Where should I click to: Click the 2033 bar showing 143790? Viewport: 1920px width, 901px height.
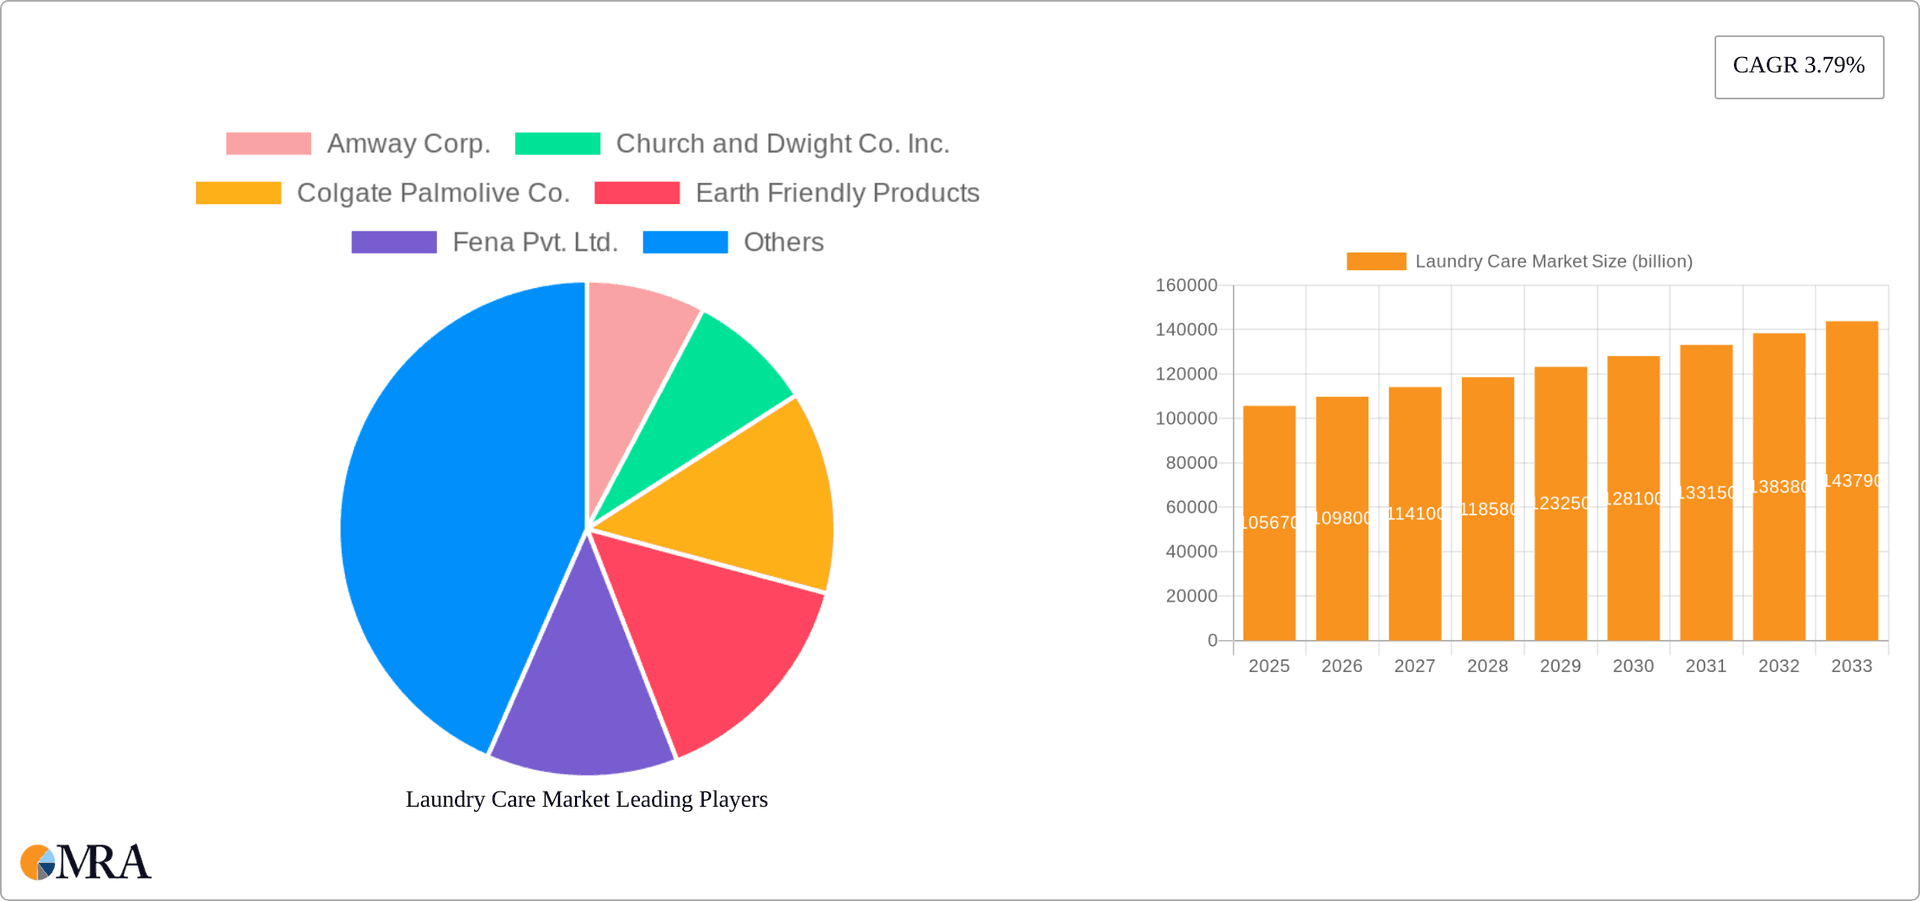click(x=1851, y=480)
